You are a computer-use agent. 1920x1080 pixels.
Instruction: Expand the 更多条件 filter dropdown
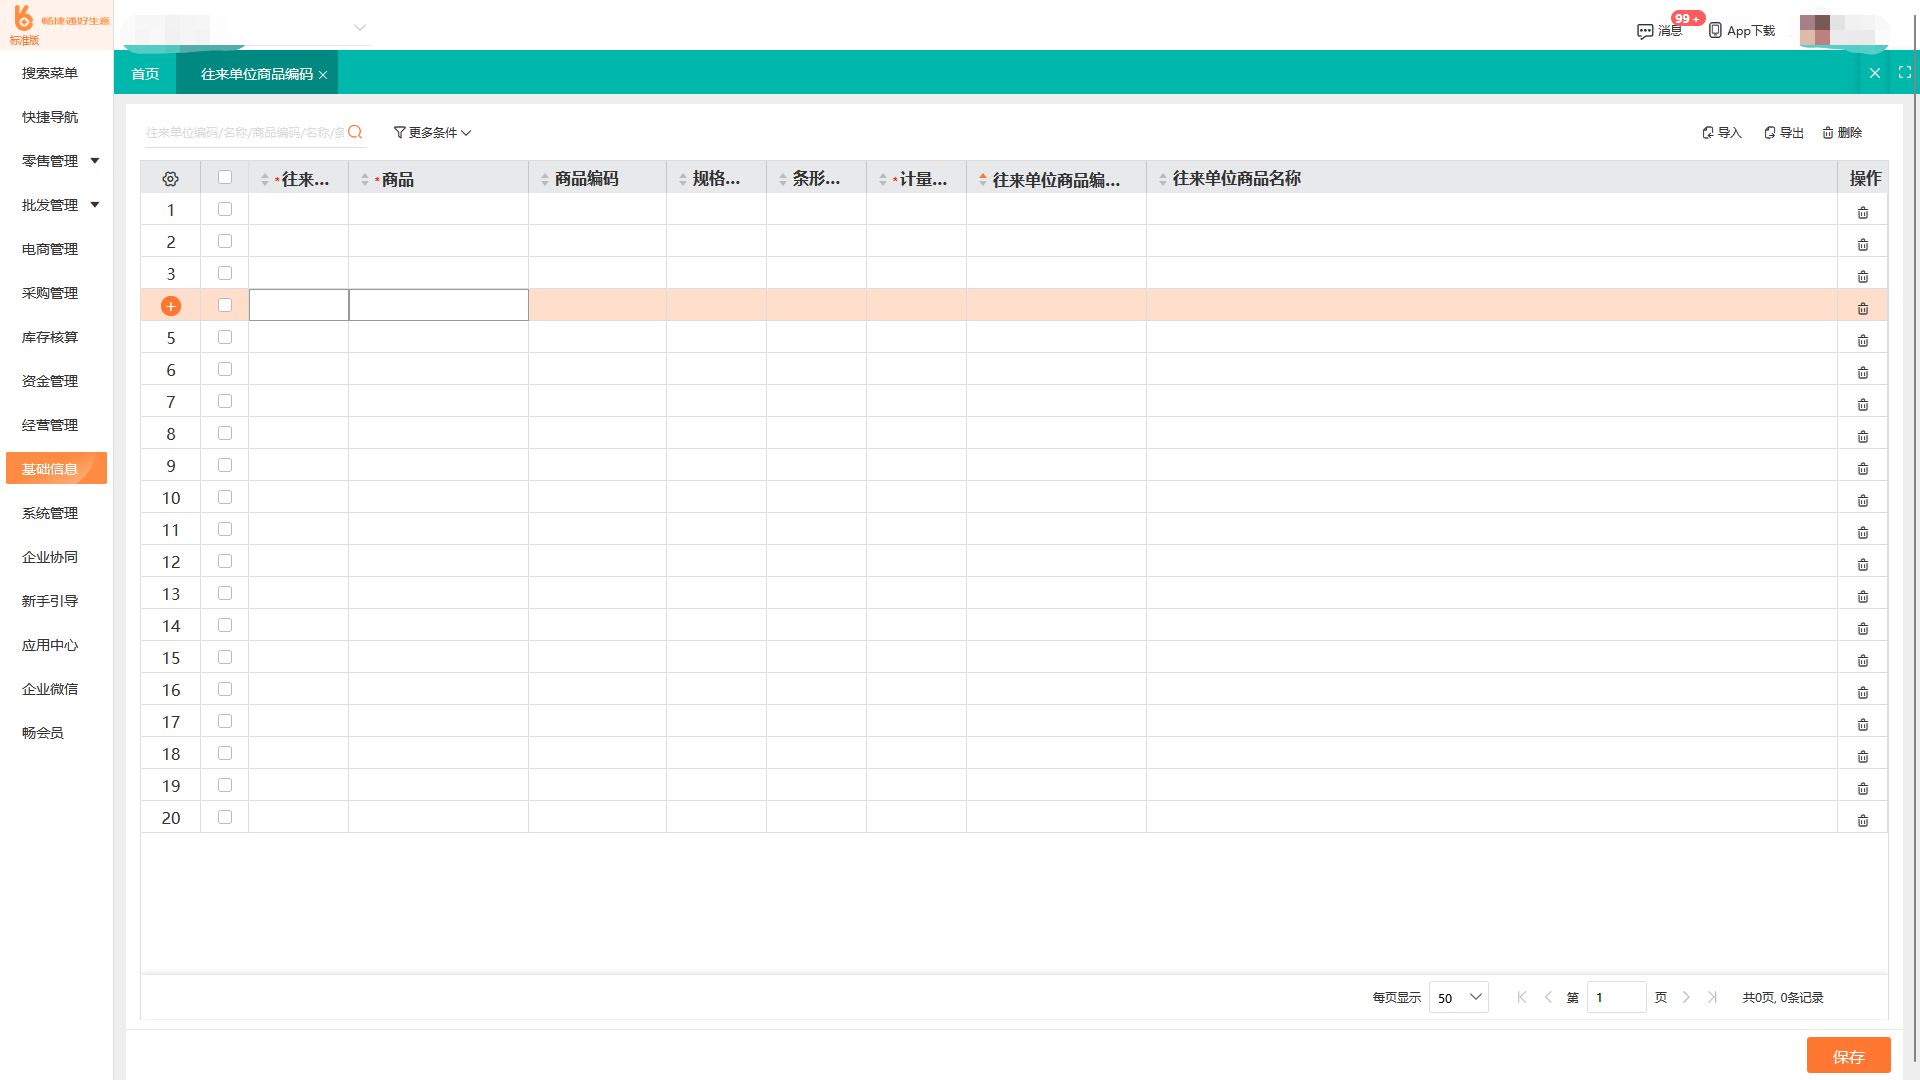[431, 132]
